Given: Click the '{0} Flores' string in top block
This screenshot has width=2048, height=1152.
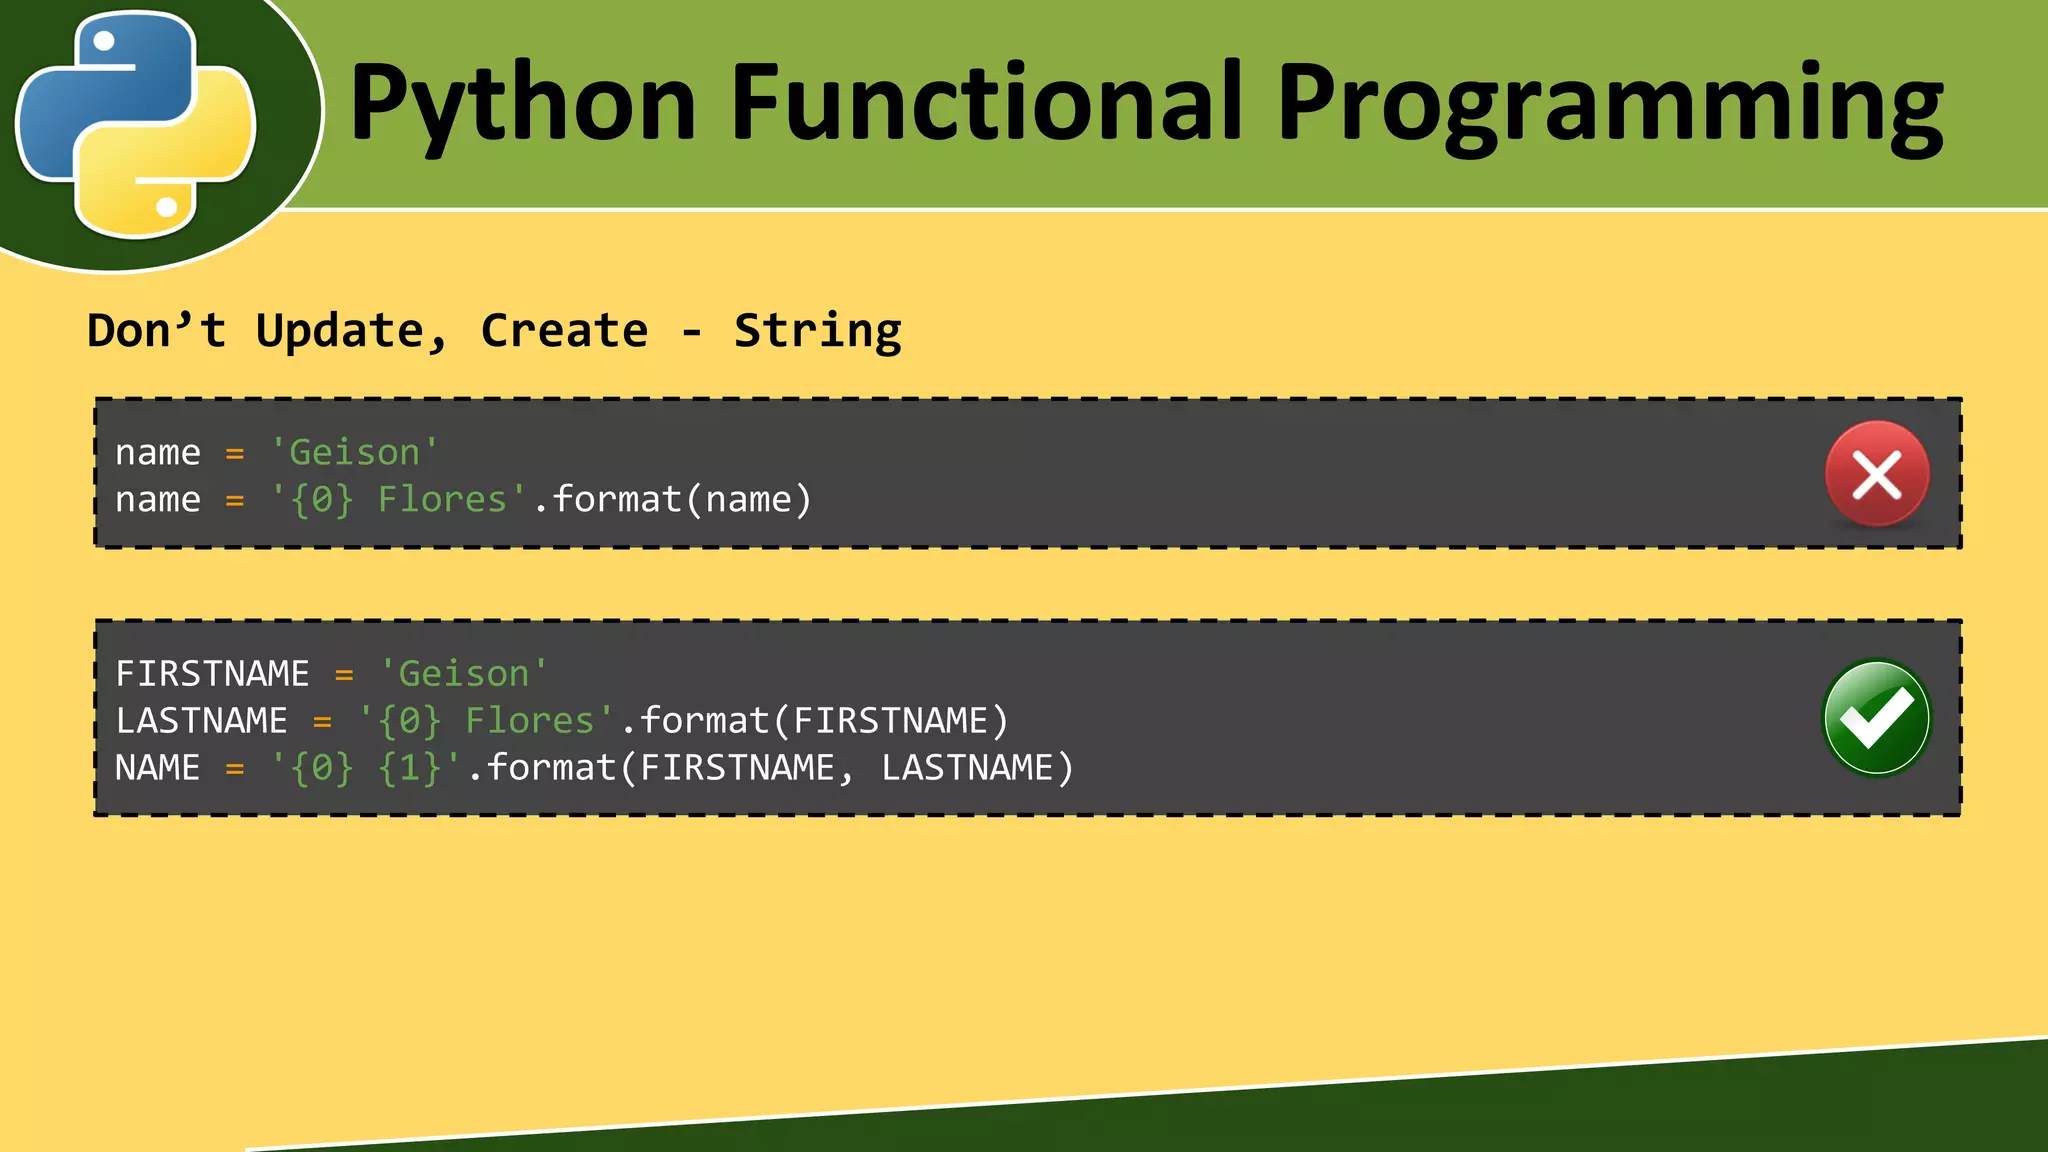Looking at the screenshot, I should [398, 499].
